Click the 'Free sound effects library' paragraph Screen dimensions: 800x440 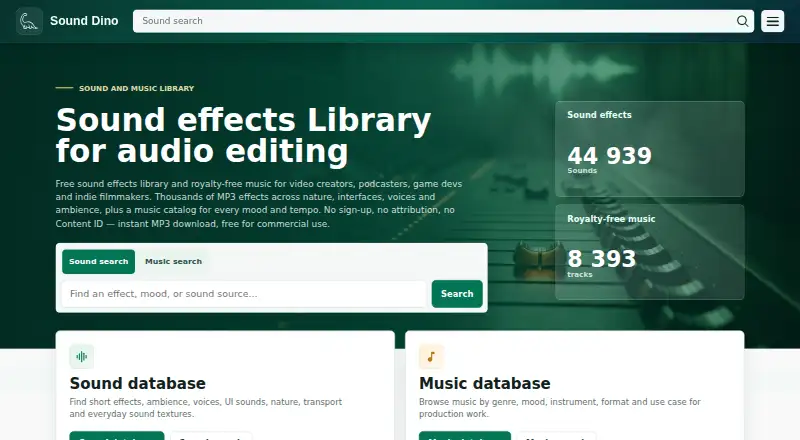(259, 203)
